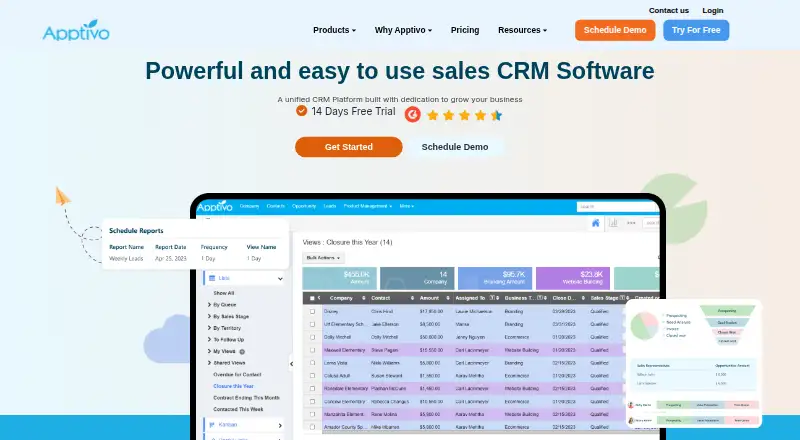Select Contract Ending This Month view
The height and width of the screenshot is (440, 800).
coord(246,398)
